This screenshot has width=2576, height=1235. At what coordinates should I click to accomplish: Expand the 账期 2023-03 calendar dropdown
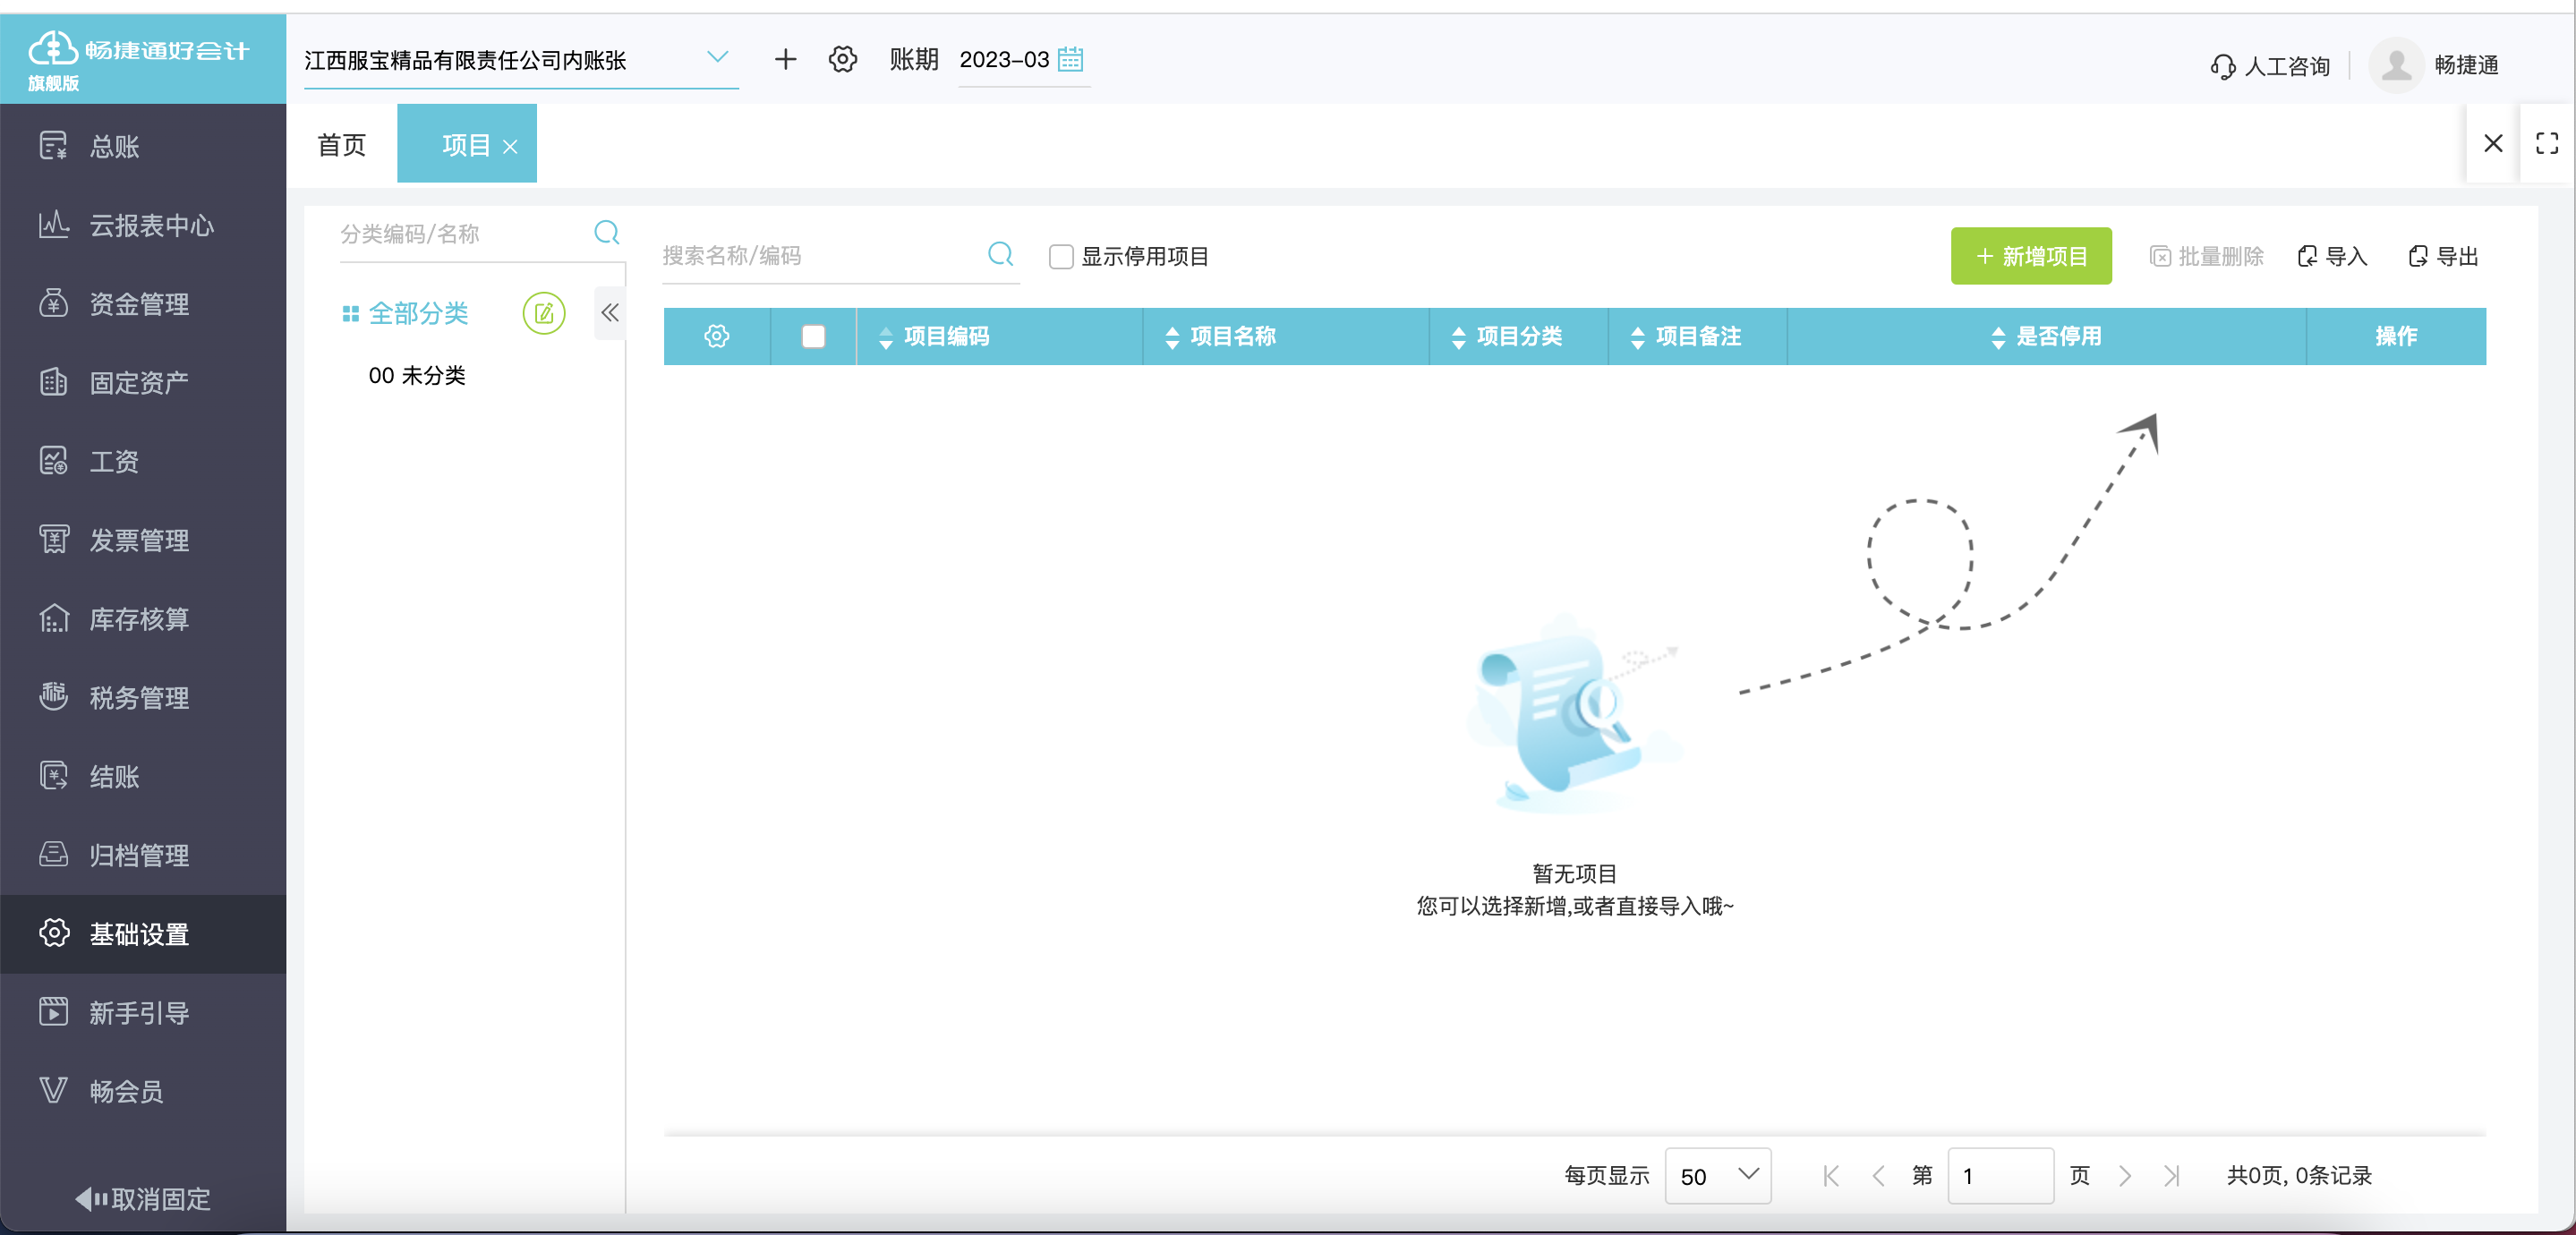1070,61
